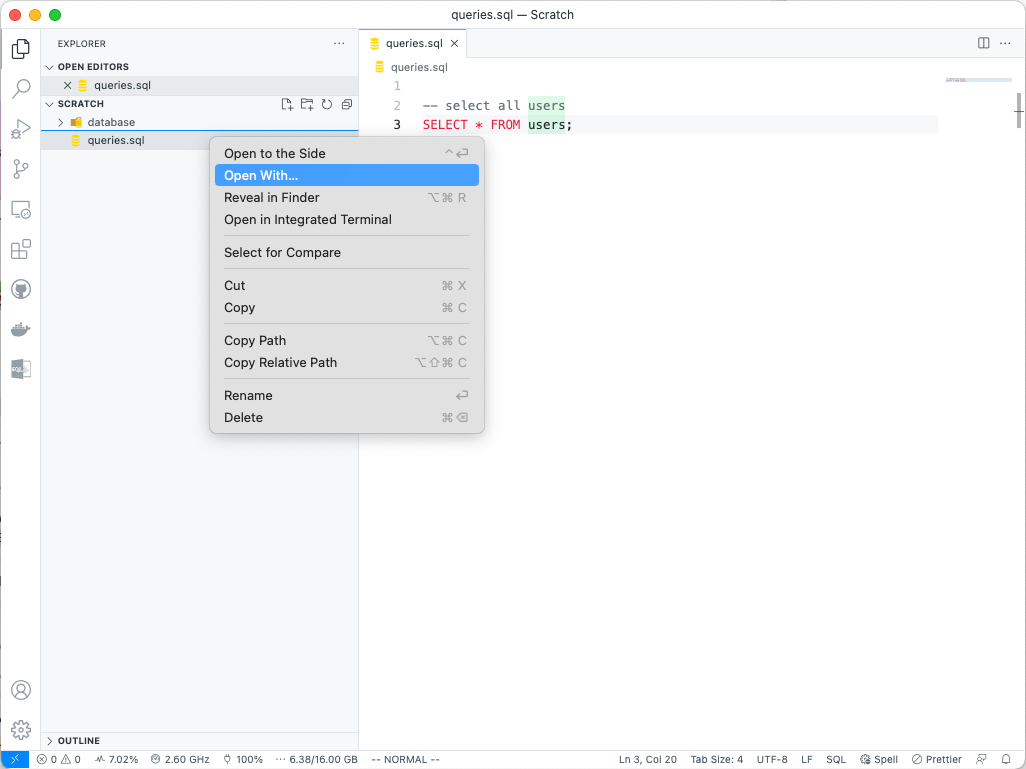Image resolution: width=1026 pixels, height=769 pixels.
Task: Split the editor to the right
Action: click(x=983, y=43)
